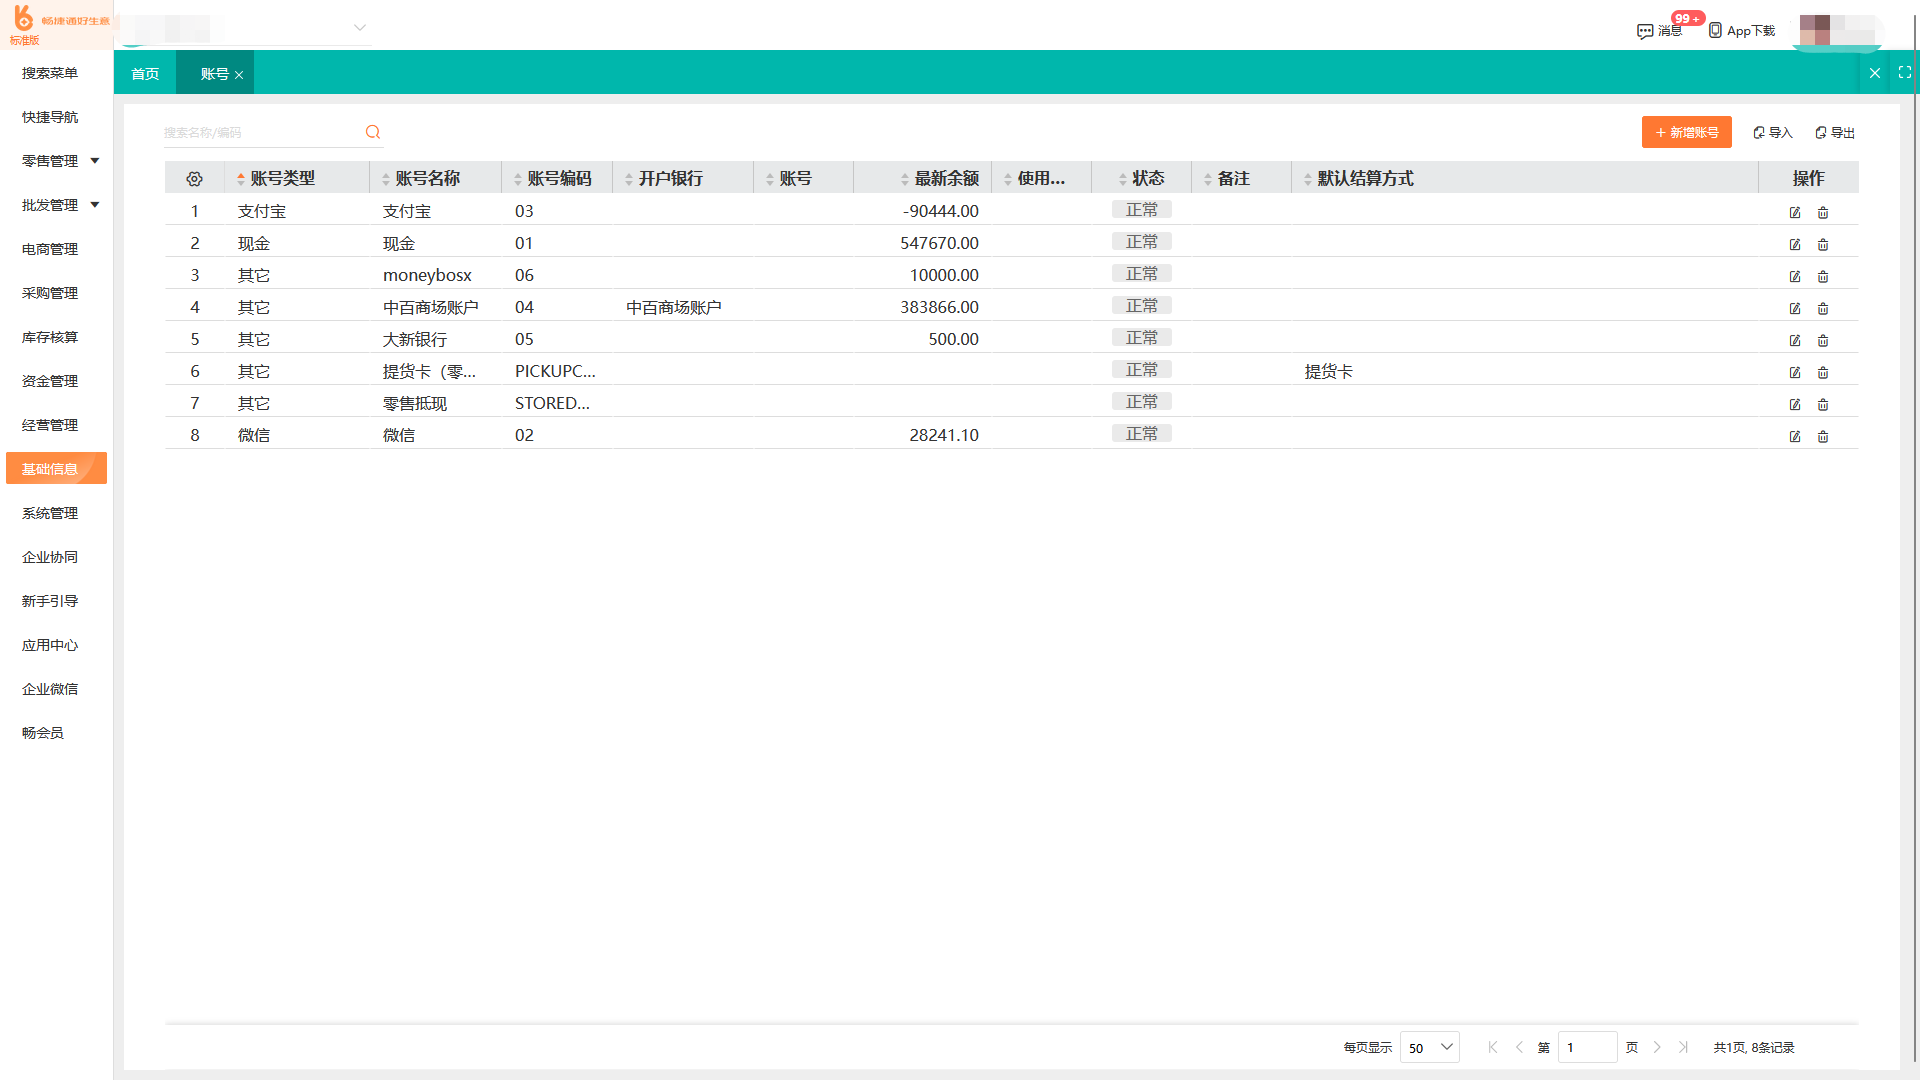Click the search magnifier icon
1920x1080 pixels.
[373, 131]
